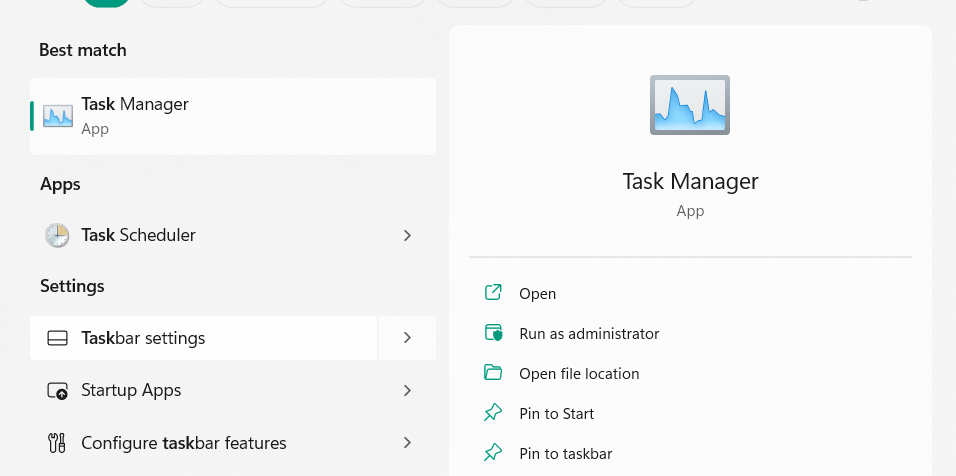Screen dimensions: 956x476
Task: Expand Task Scheduler options chevron
Action: click(x=407, y=235)
